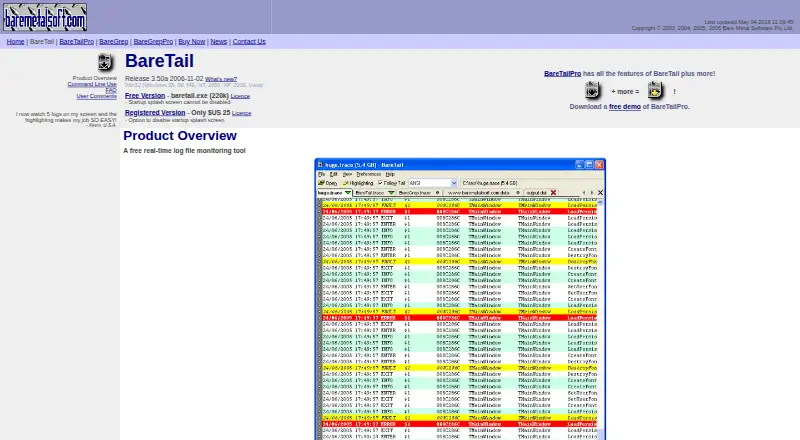Viewport: 800px width, 440px height.
Task: Click the BareTail window title bar
Action: 460,165
